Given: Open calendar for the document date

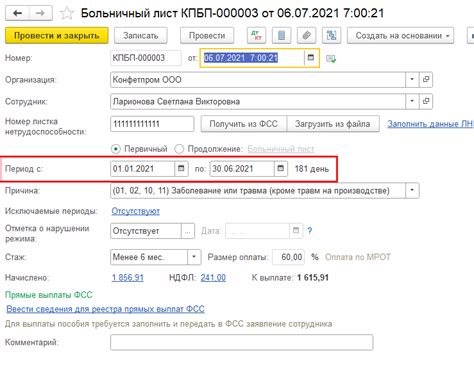Looking at the screenshot, I should [x=311, y=58].
